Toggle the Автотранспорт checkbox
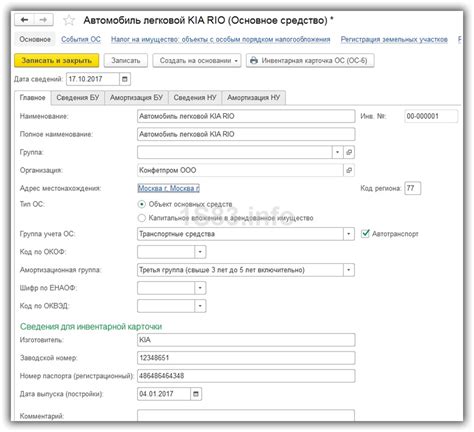The image size is (474, 432). point(365,234)
